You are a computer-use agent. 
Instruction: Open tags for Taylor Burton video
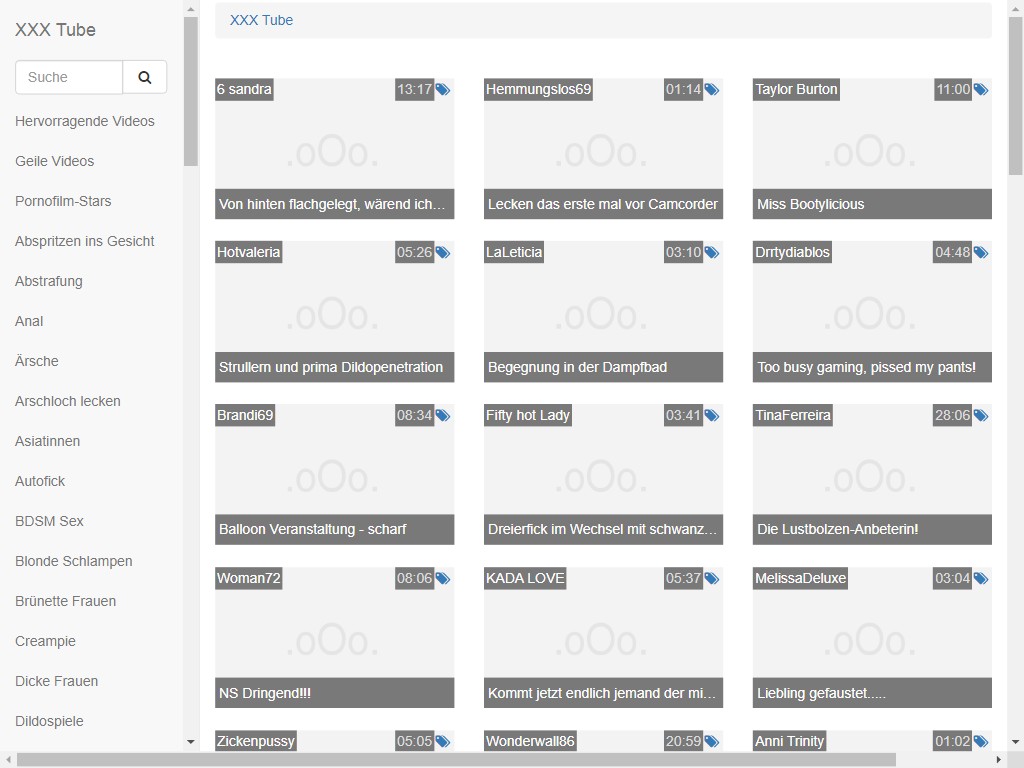point(981,90)
